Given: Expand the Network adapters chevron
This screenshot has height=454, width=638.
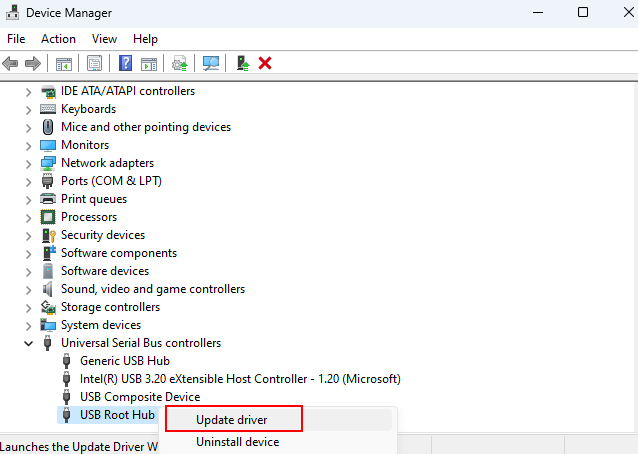Looking at the screenshot, I should tap(28, 164).
